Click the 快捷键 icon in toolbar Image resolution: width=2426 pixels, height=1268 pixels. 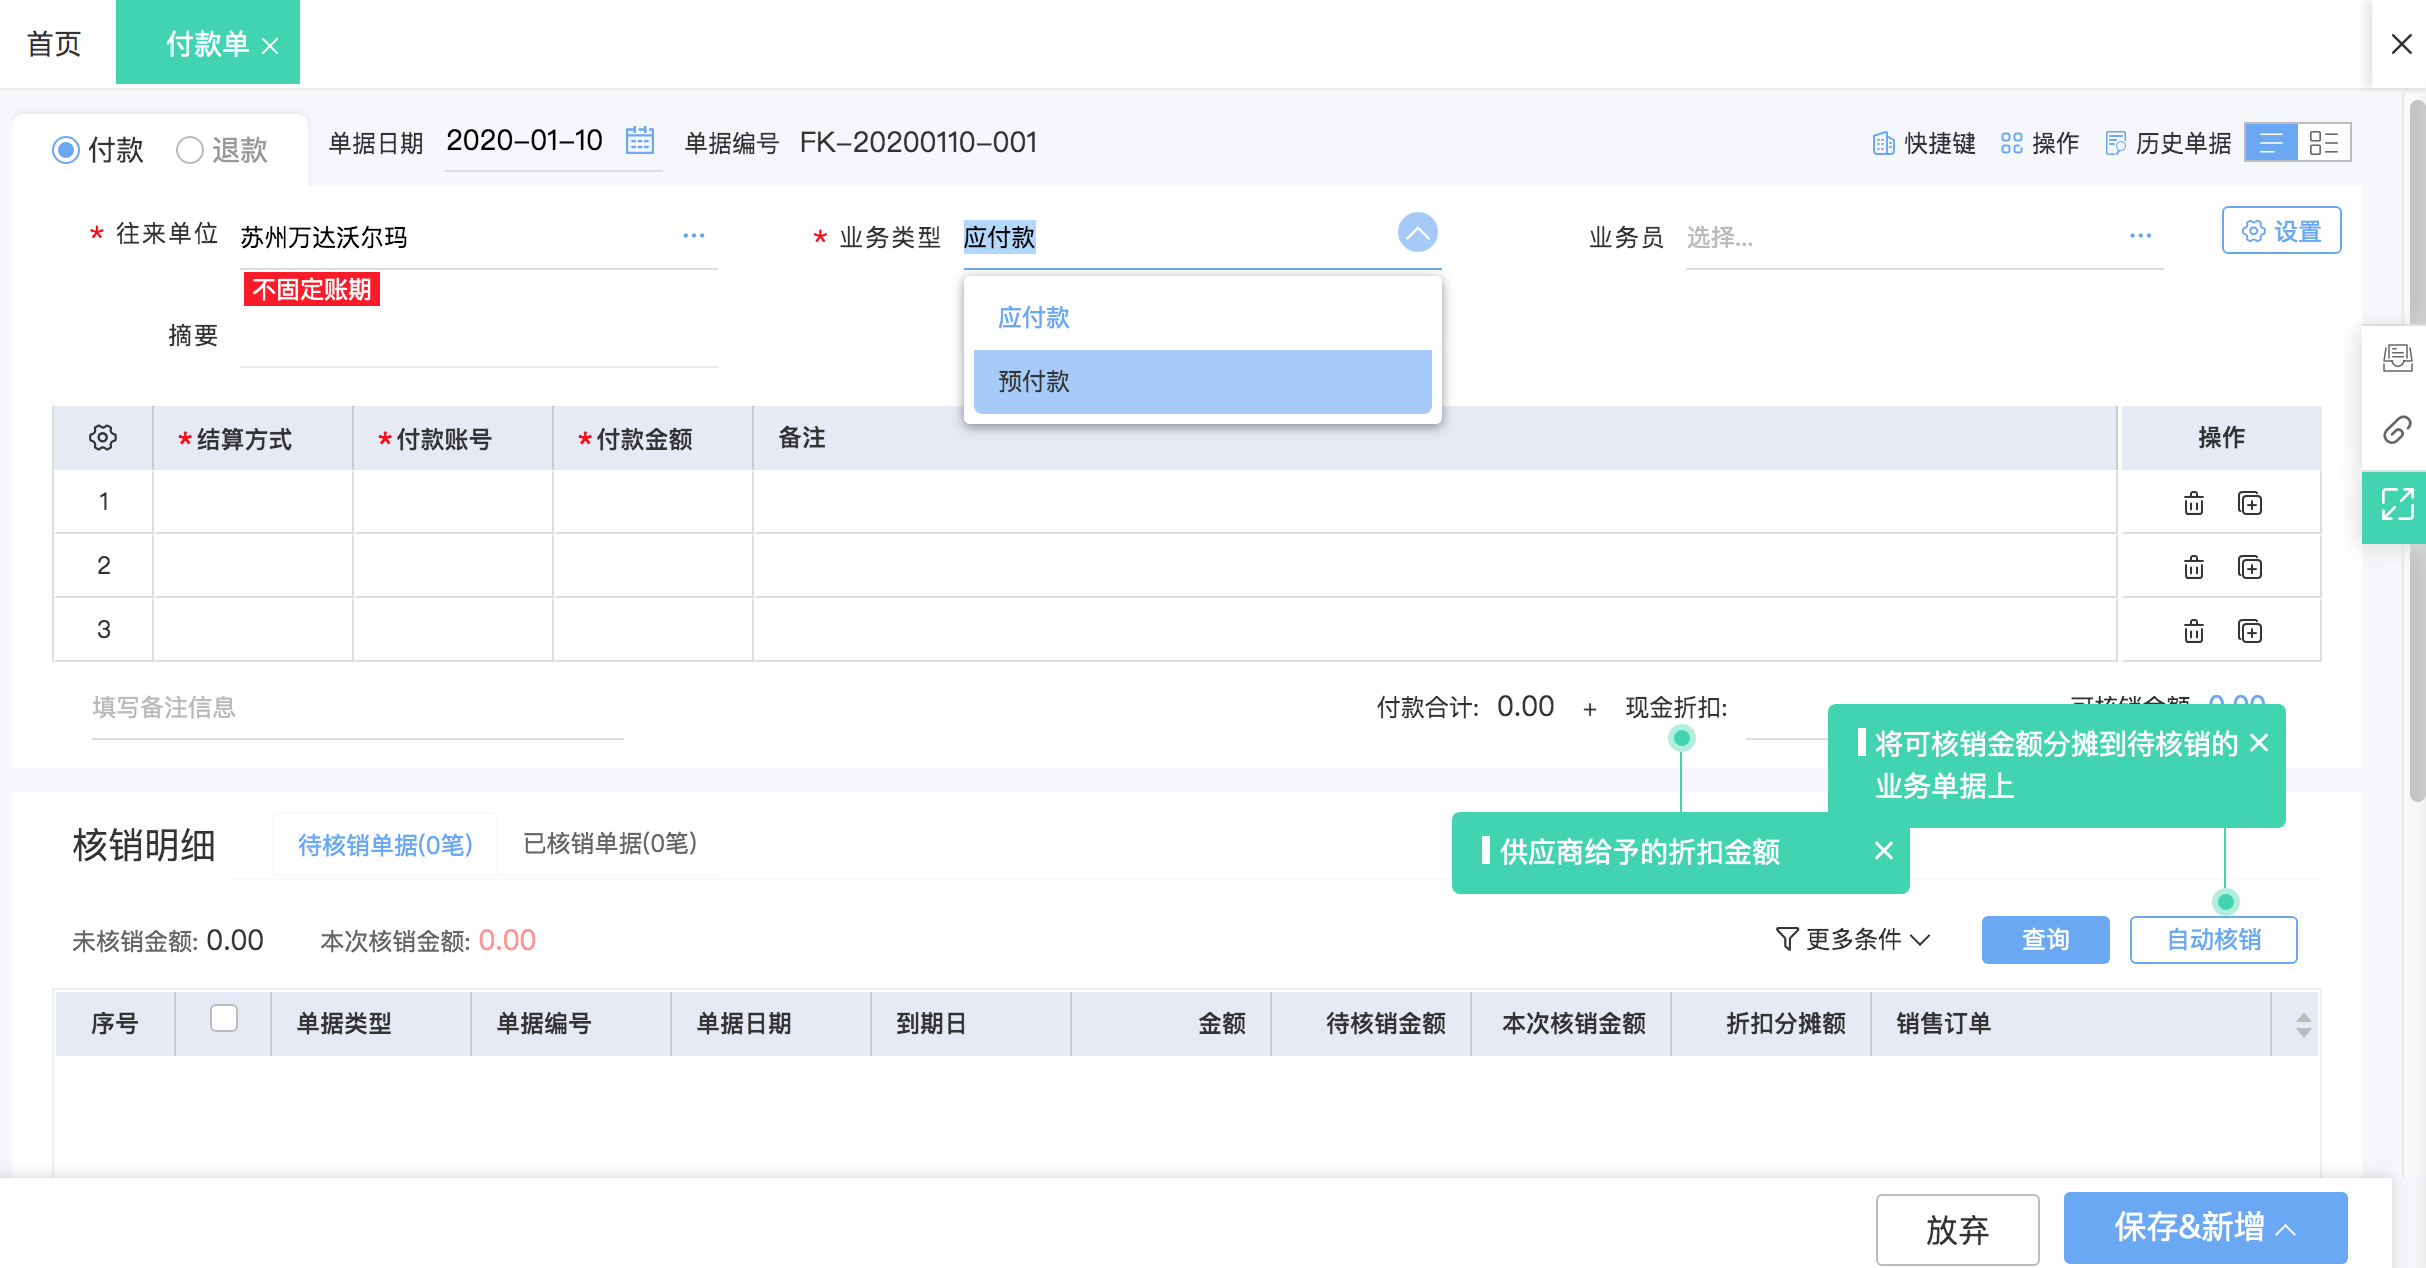click(1885, 143)
